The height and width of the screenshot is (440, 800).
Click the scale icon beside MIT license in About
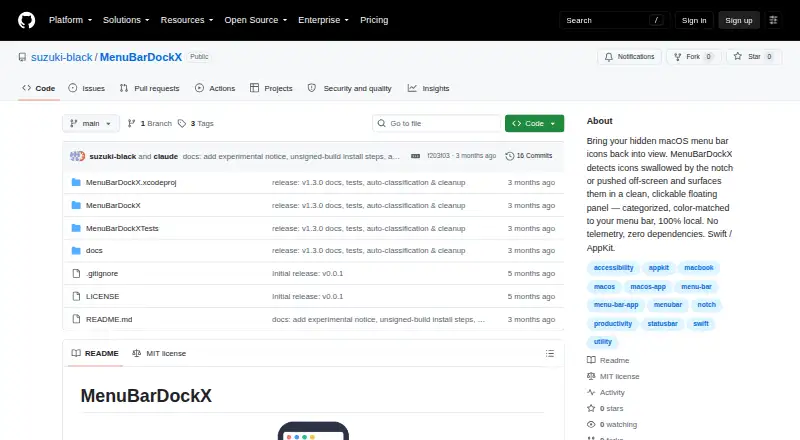click(x=591, y=376)
